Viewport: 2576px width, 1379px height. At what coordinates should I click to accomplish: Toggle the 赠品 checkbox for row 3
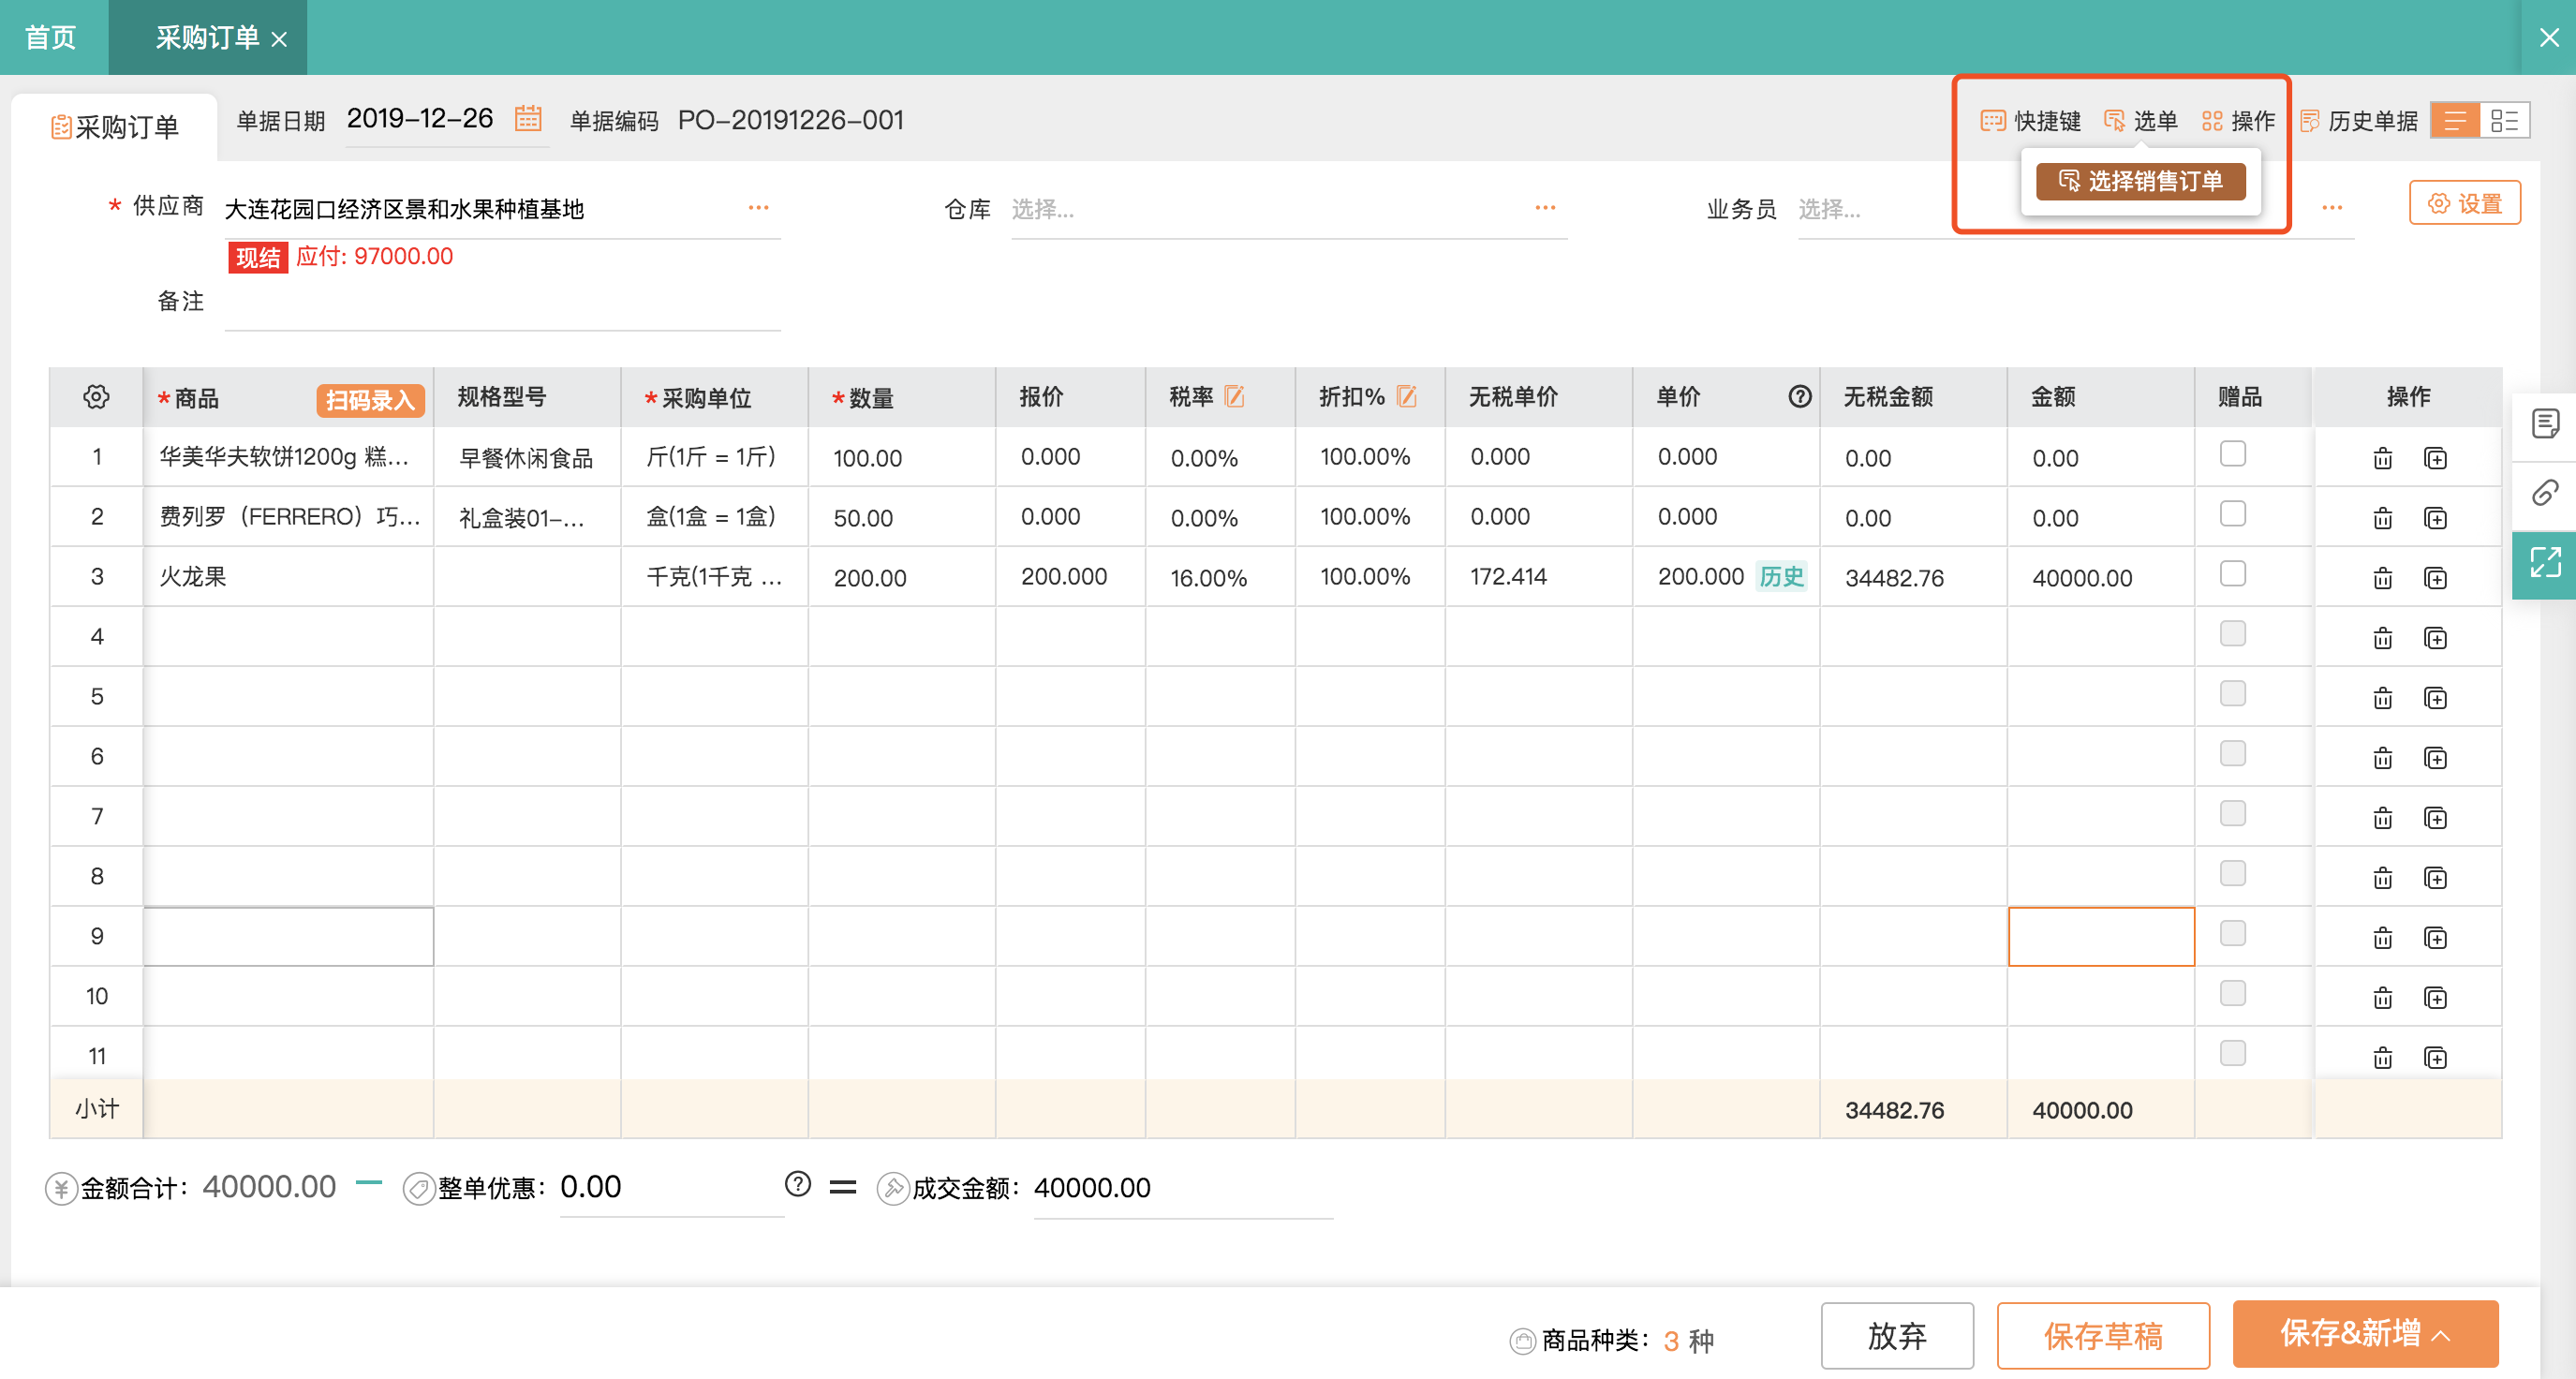click(x=2233, y=574)
